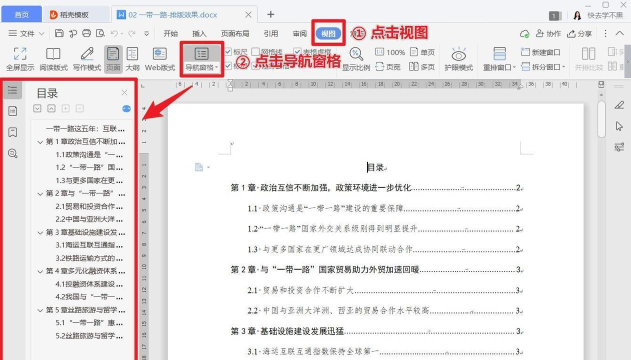Image resolution: width=631 pixels, height=360 pixels.
Task: Click the pen icon in right sidebar
Action: point(619,105)
